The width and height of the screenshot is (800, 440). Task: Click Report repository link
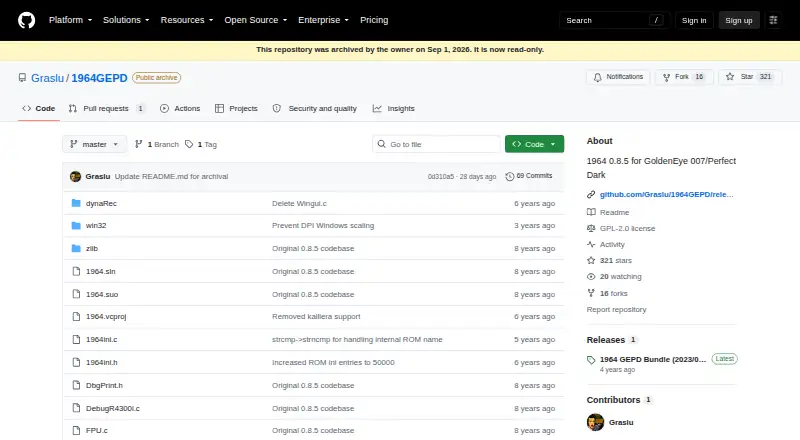616,309
